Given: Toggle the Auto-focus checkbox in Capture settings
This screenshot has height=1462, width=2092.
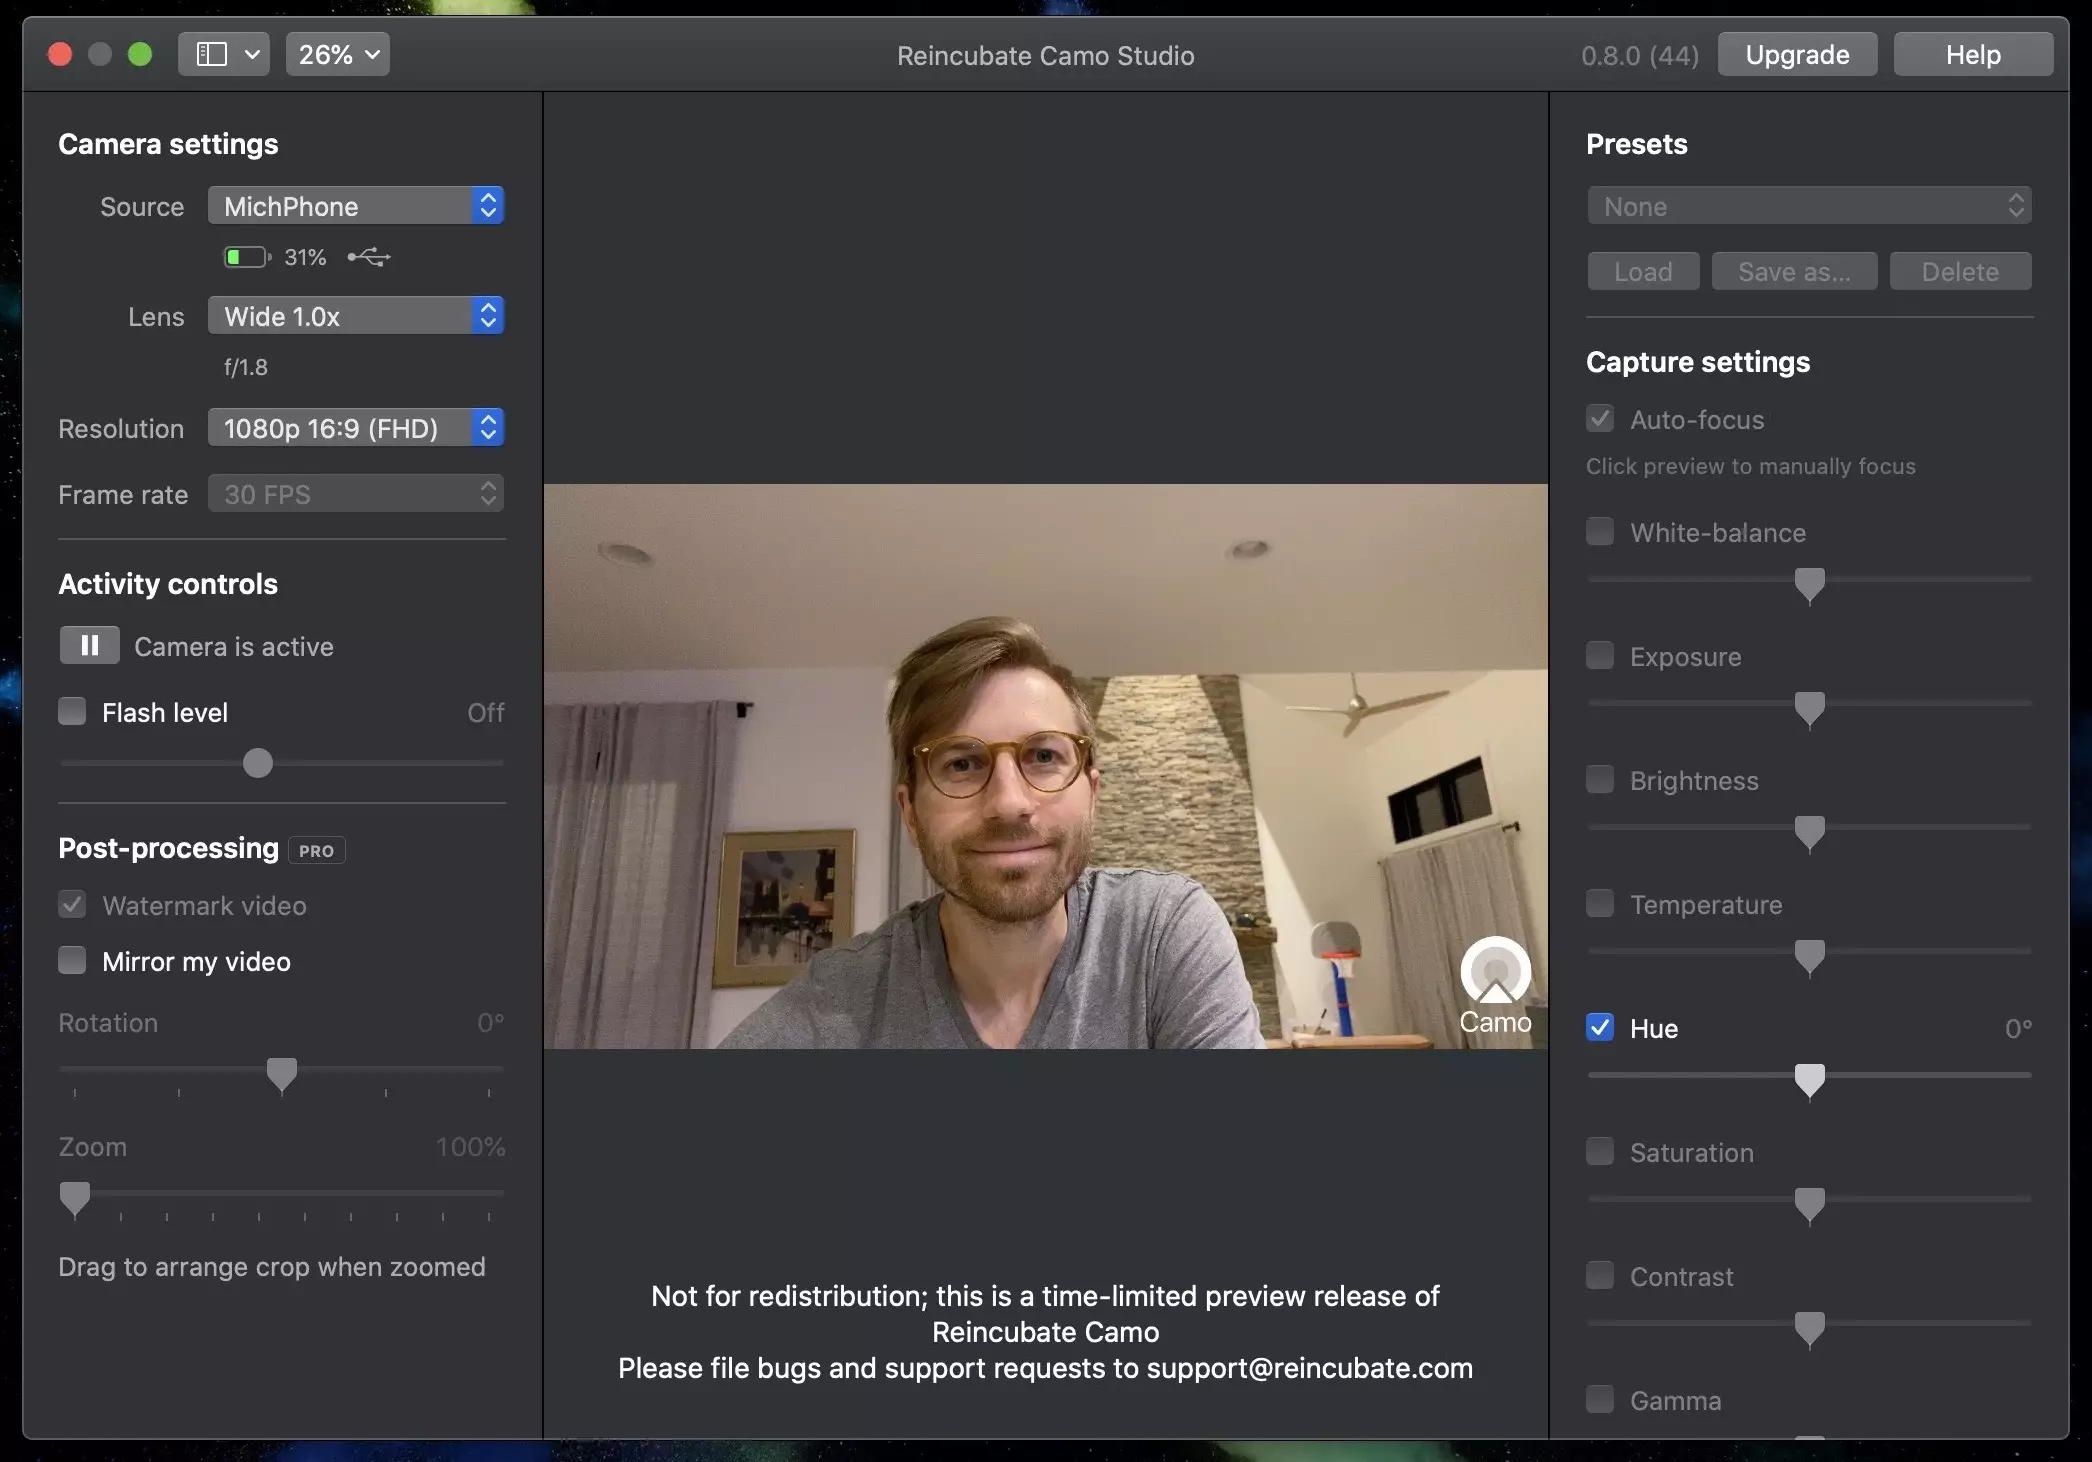Looking at the screenshot, I should (x=1599, y=418).
